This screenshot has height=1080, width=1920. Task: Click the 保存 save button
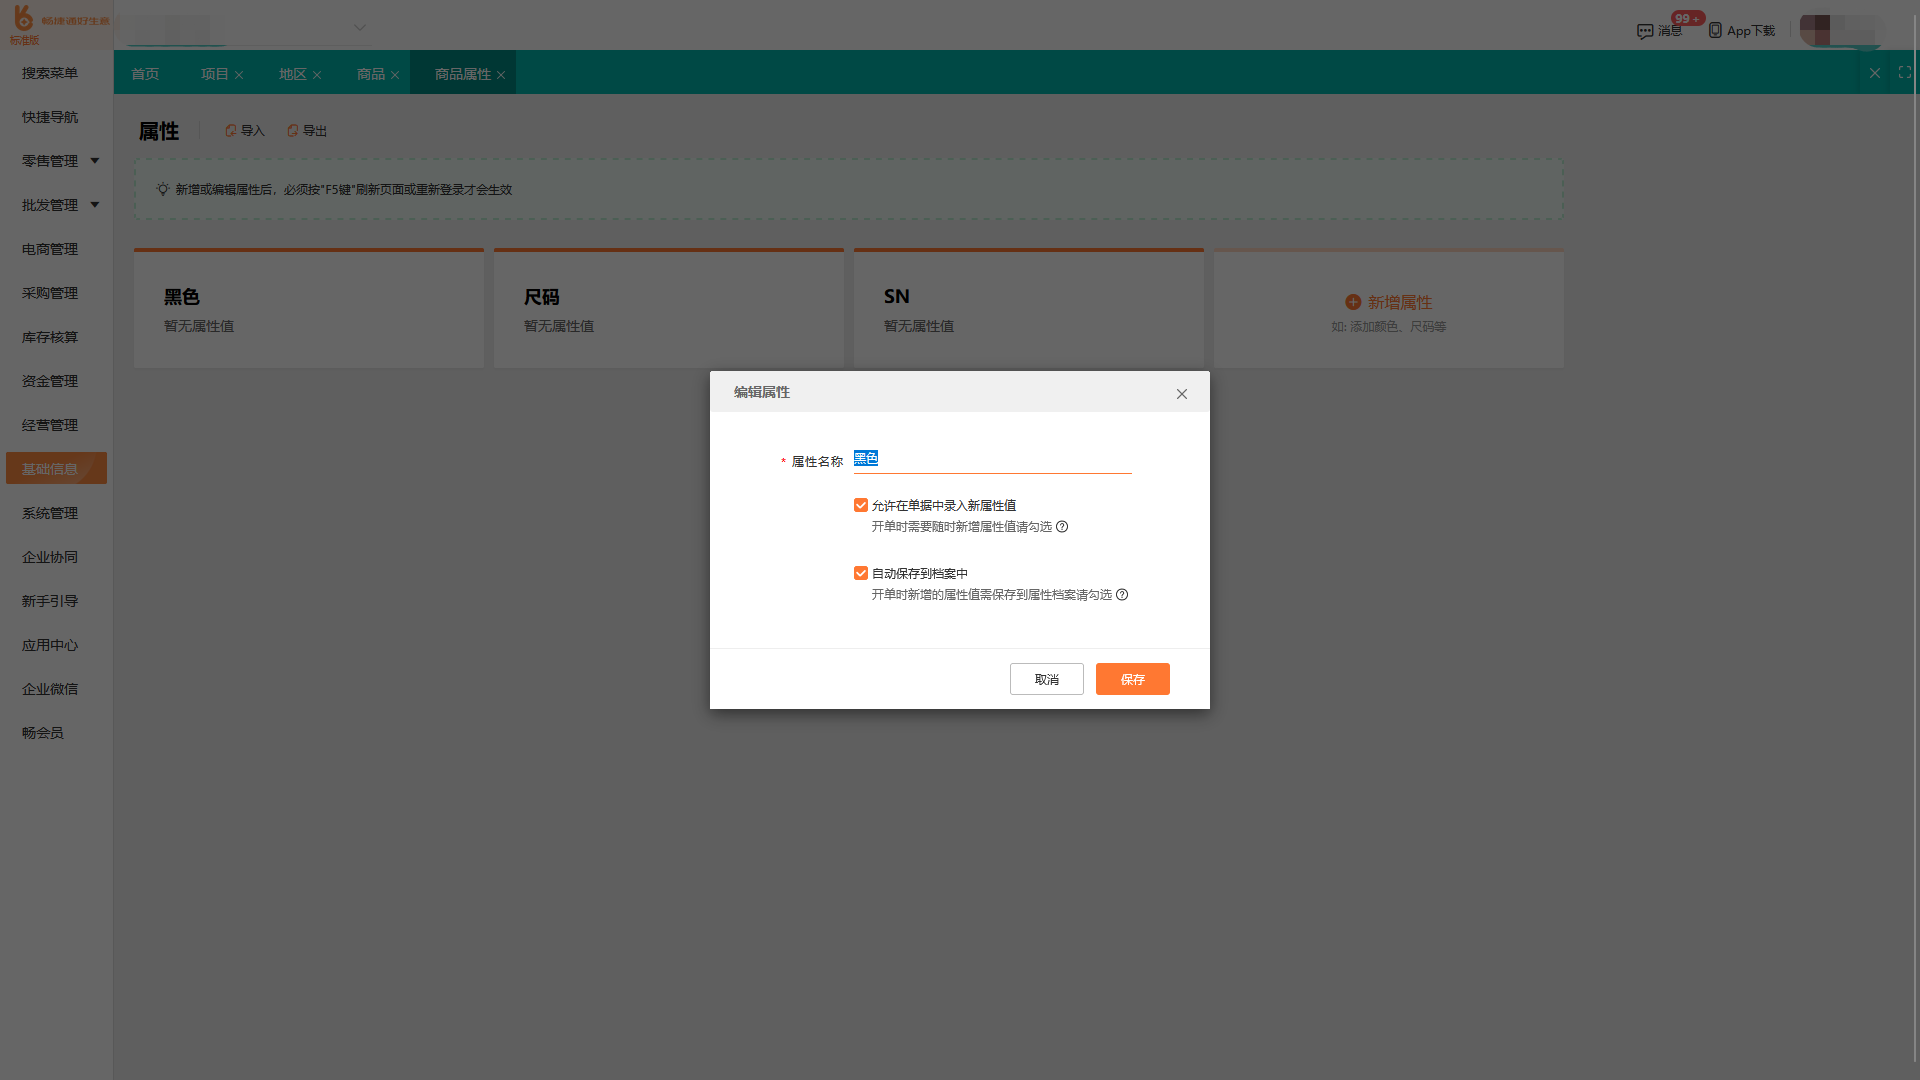[1133, 678]
